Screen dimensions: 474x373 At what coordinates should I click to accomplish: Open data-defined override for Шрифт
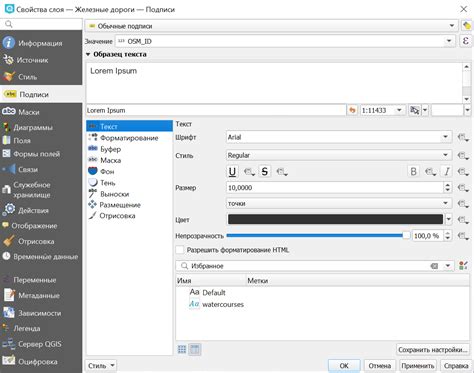click(x=463, y=137)
